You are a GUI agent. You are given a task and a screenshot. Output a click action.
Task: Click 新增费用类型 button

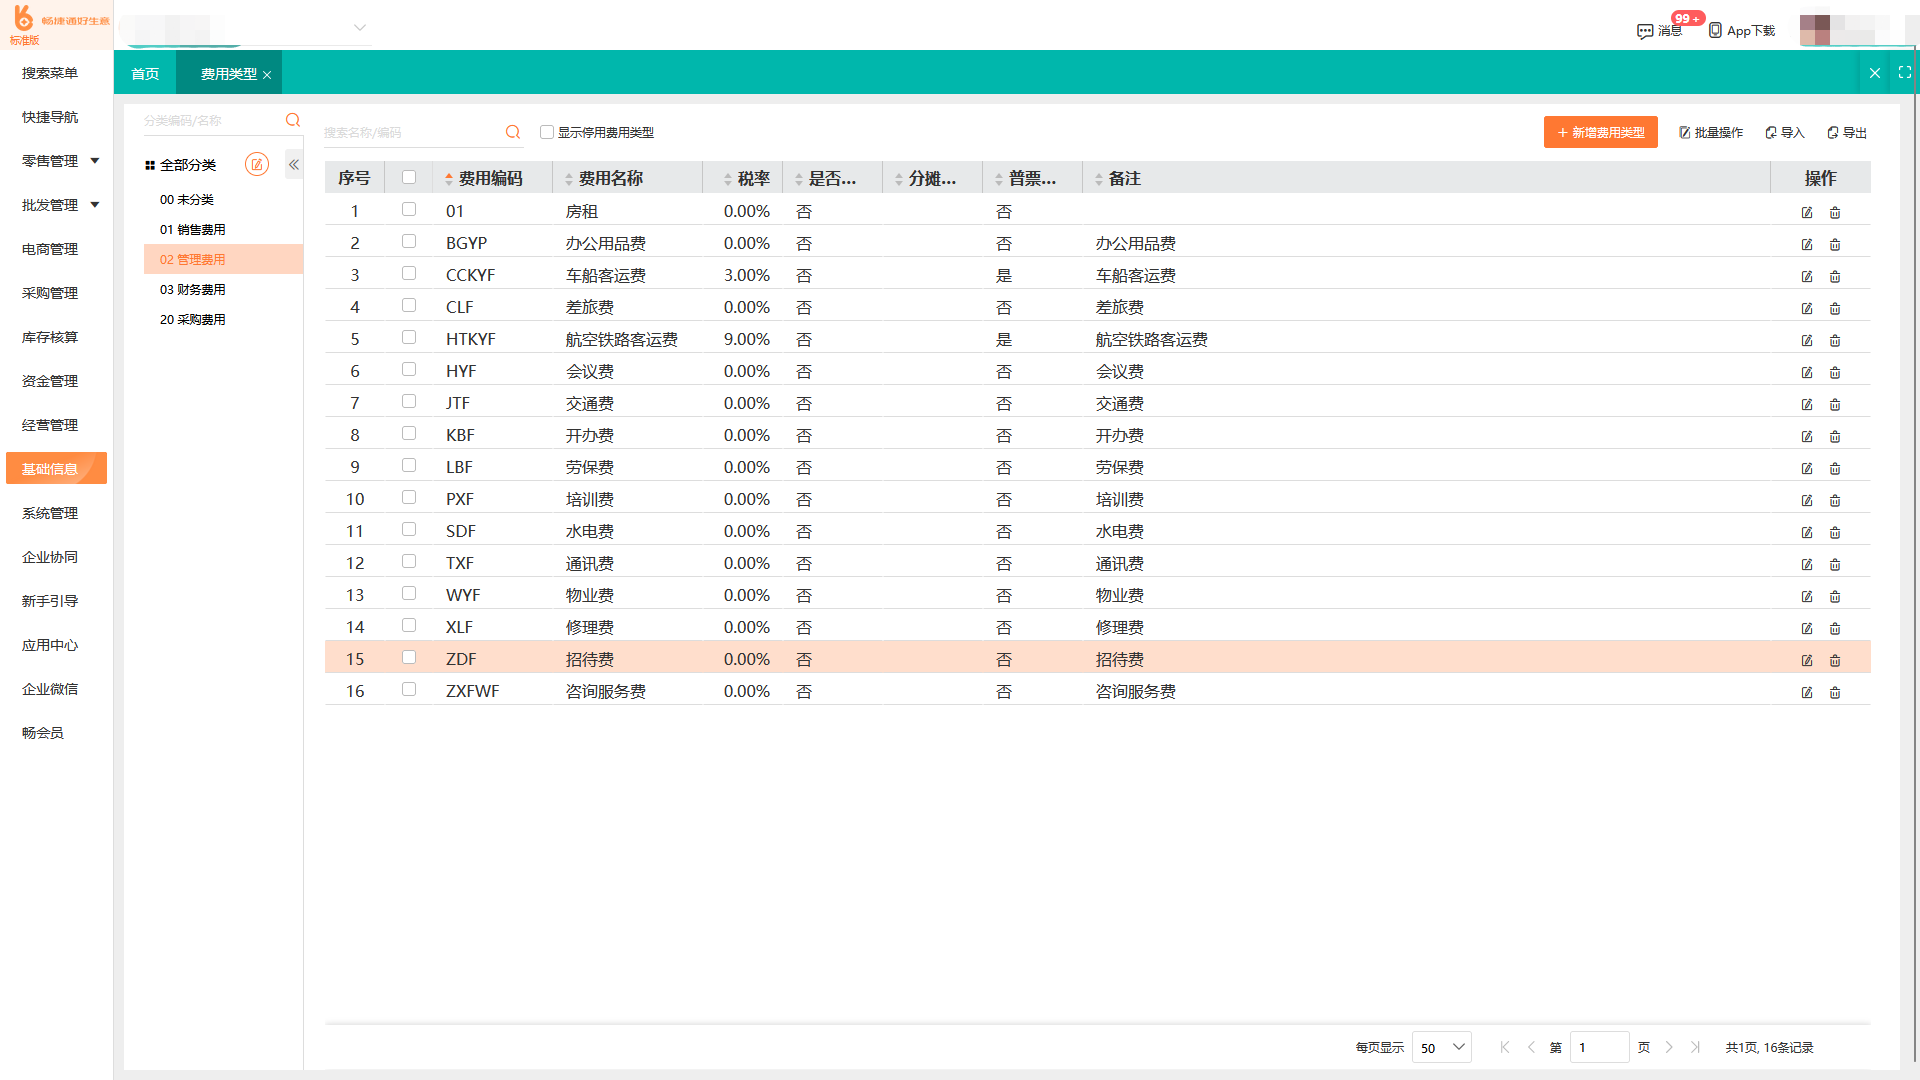[x=1600, y=131]
